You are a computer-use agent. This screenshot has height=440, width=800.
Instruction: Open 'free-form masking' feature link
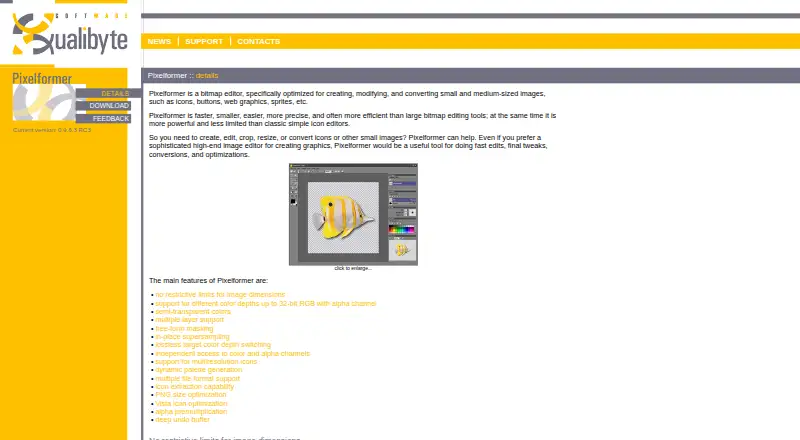click(x=184, y=328)
